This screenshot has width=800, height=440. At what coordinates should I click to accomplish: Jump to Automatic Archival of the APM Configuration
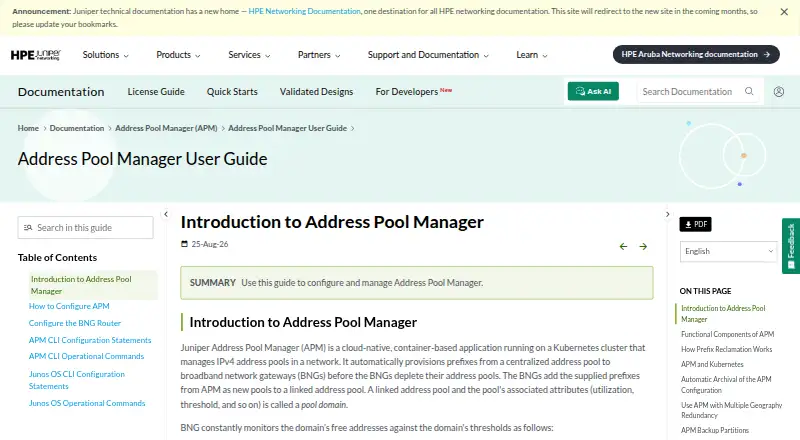pos(726,385)
